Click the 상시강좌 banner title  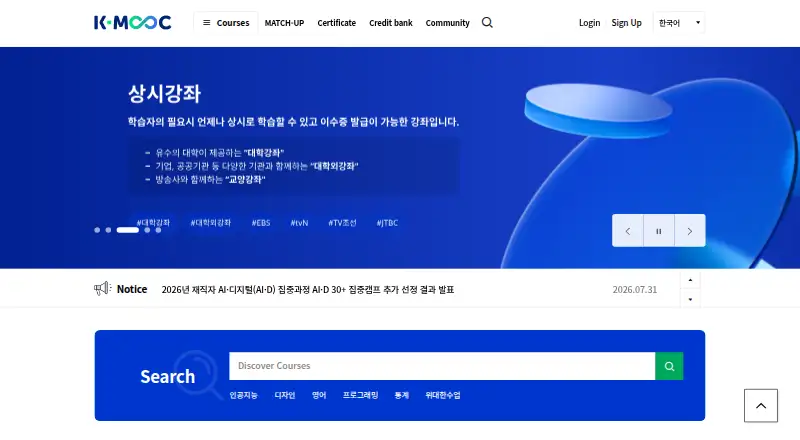pyautogui.click(x=164, y=93)
